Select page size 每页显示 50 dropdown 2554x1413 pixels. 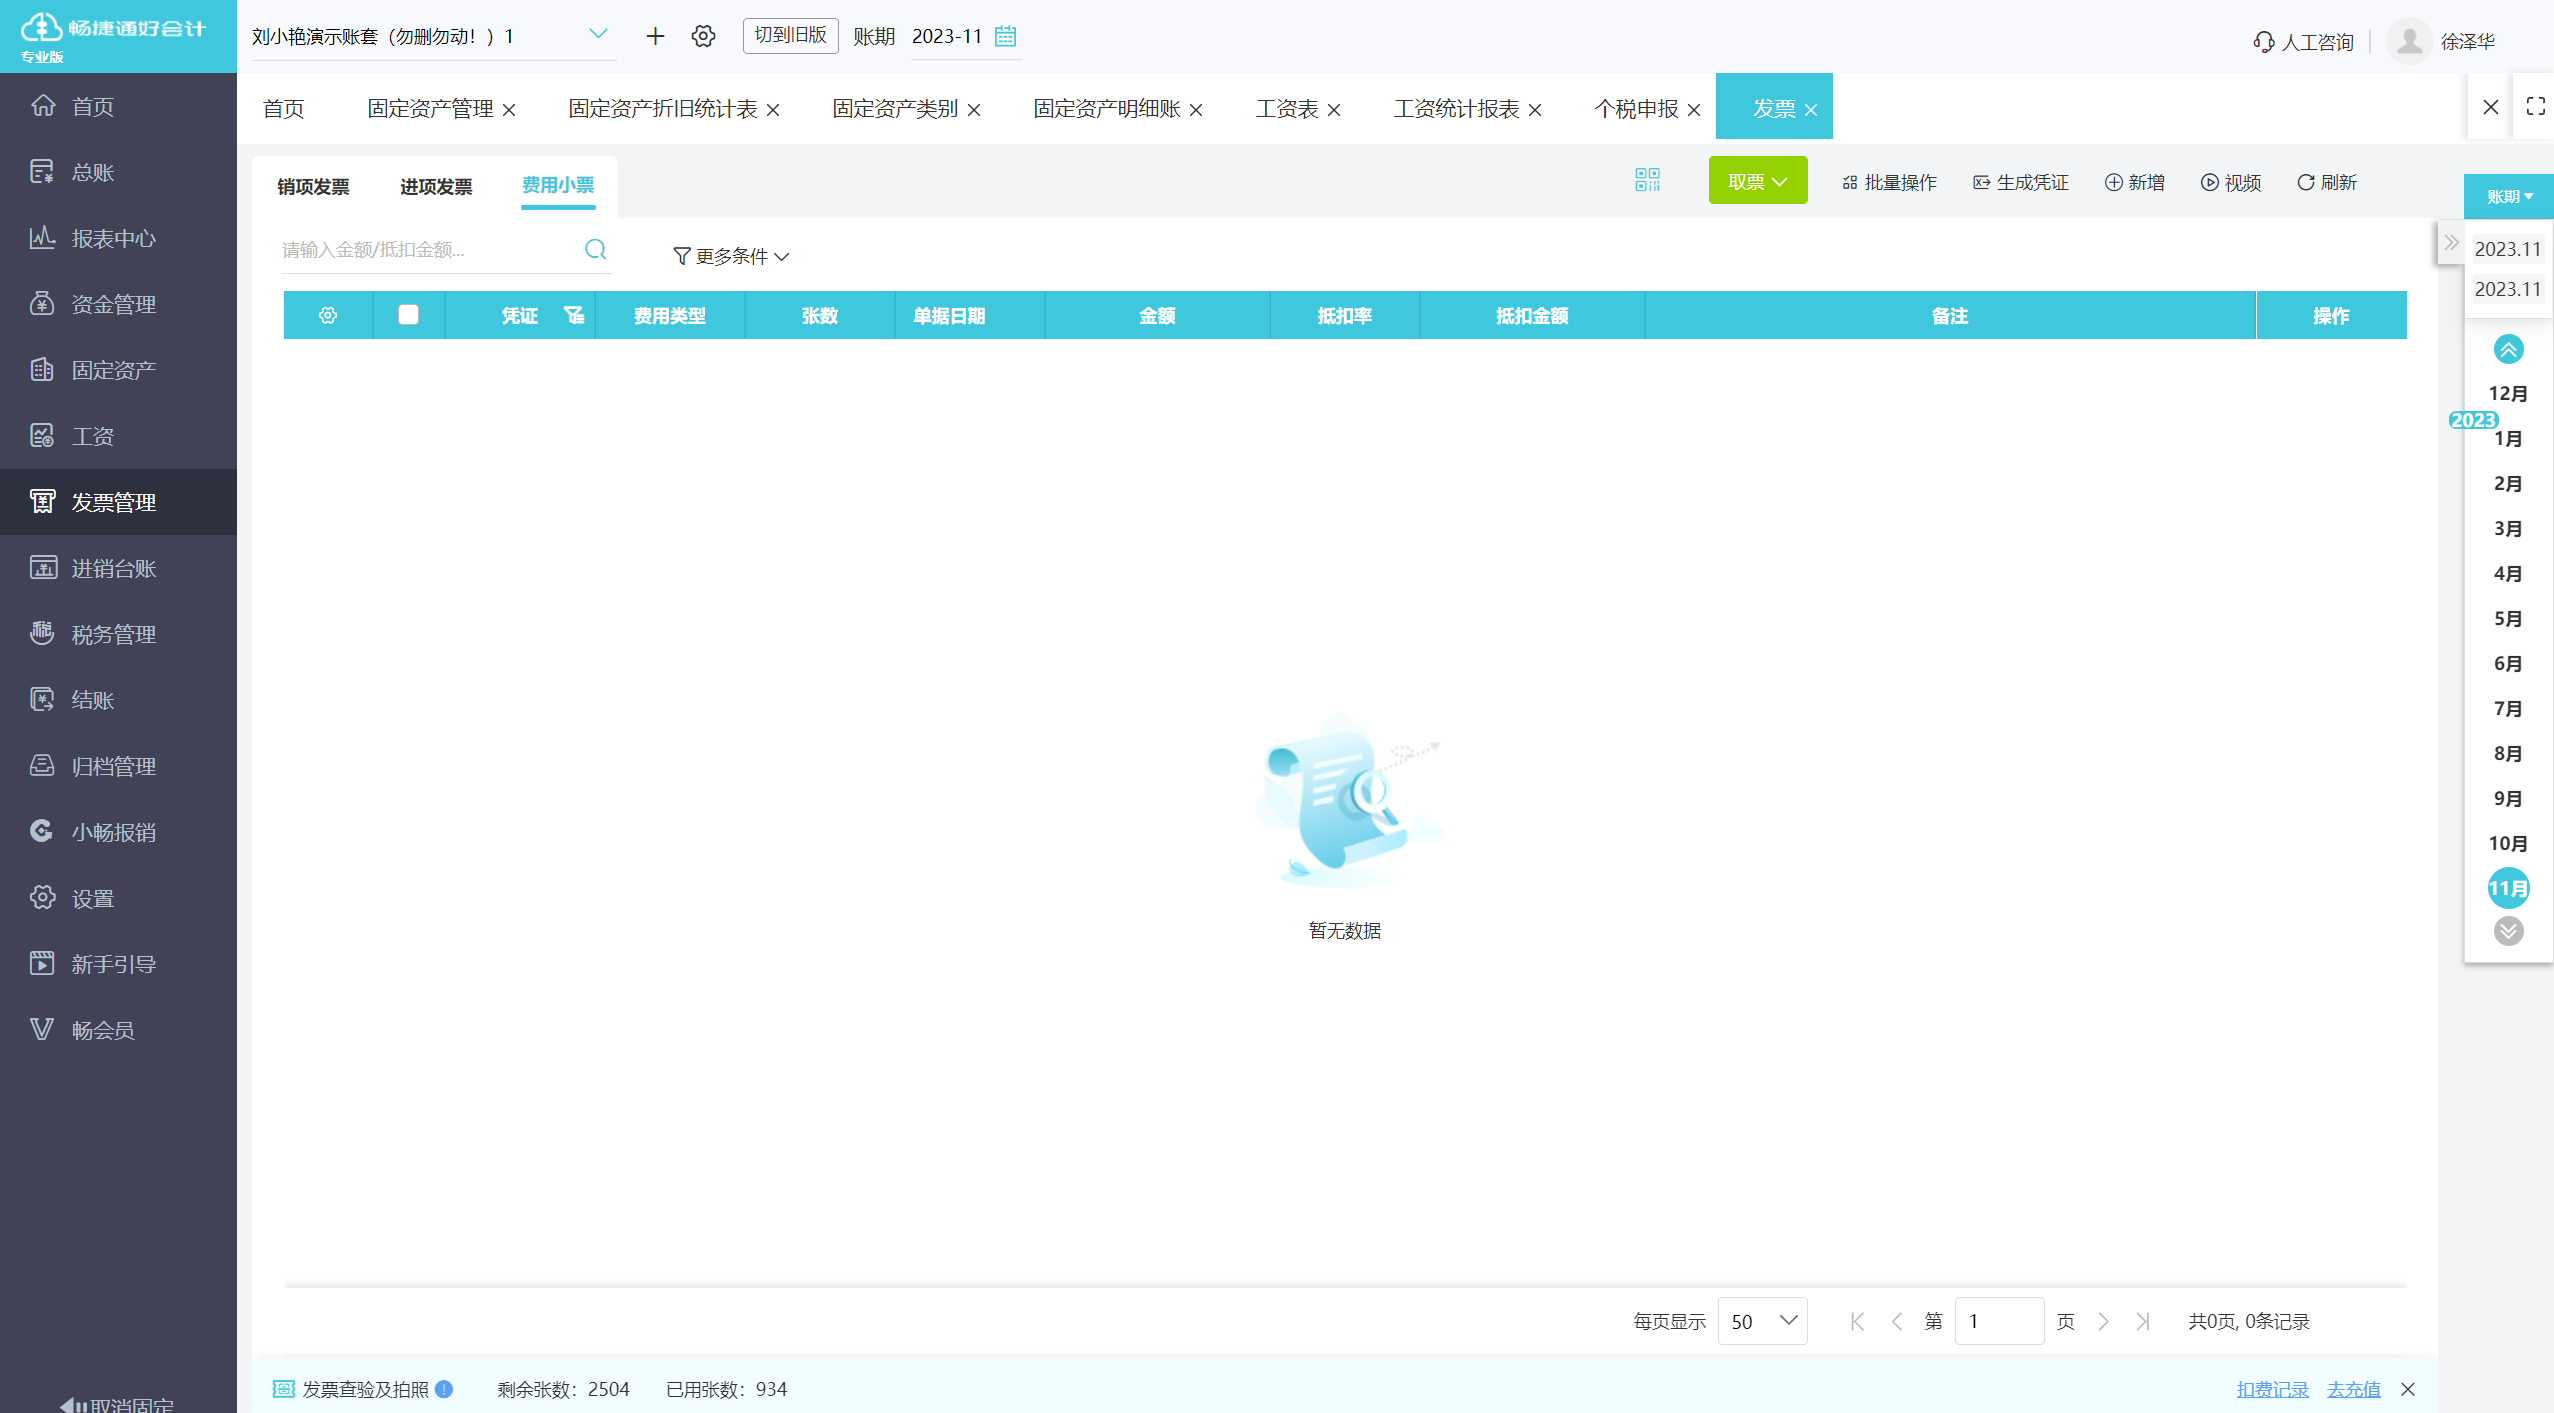[1762, 1321]
